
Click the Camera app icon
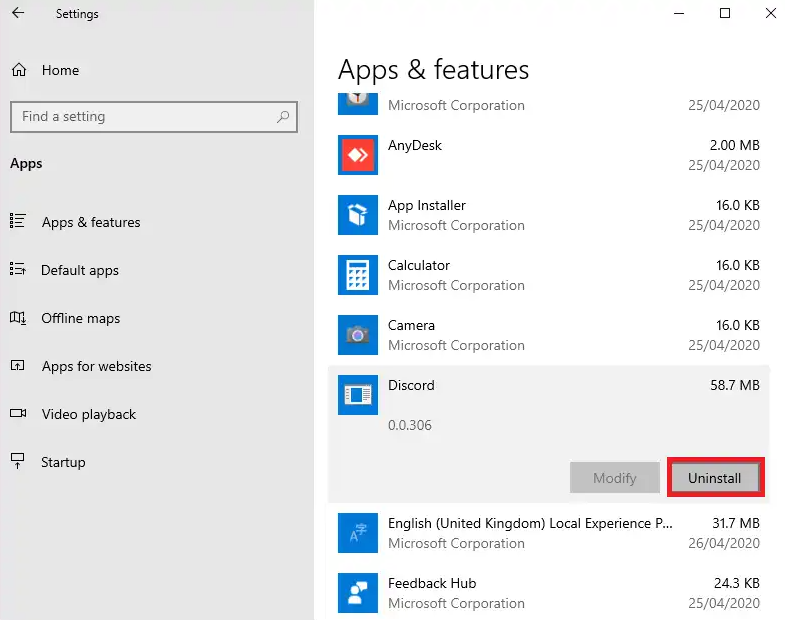tap(357, 335)
